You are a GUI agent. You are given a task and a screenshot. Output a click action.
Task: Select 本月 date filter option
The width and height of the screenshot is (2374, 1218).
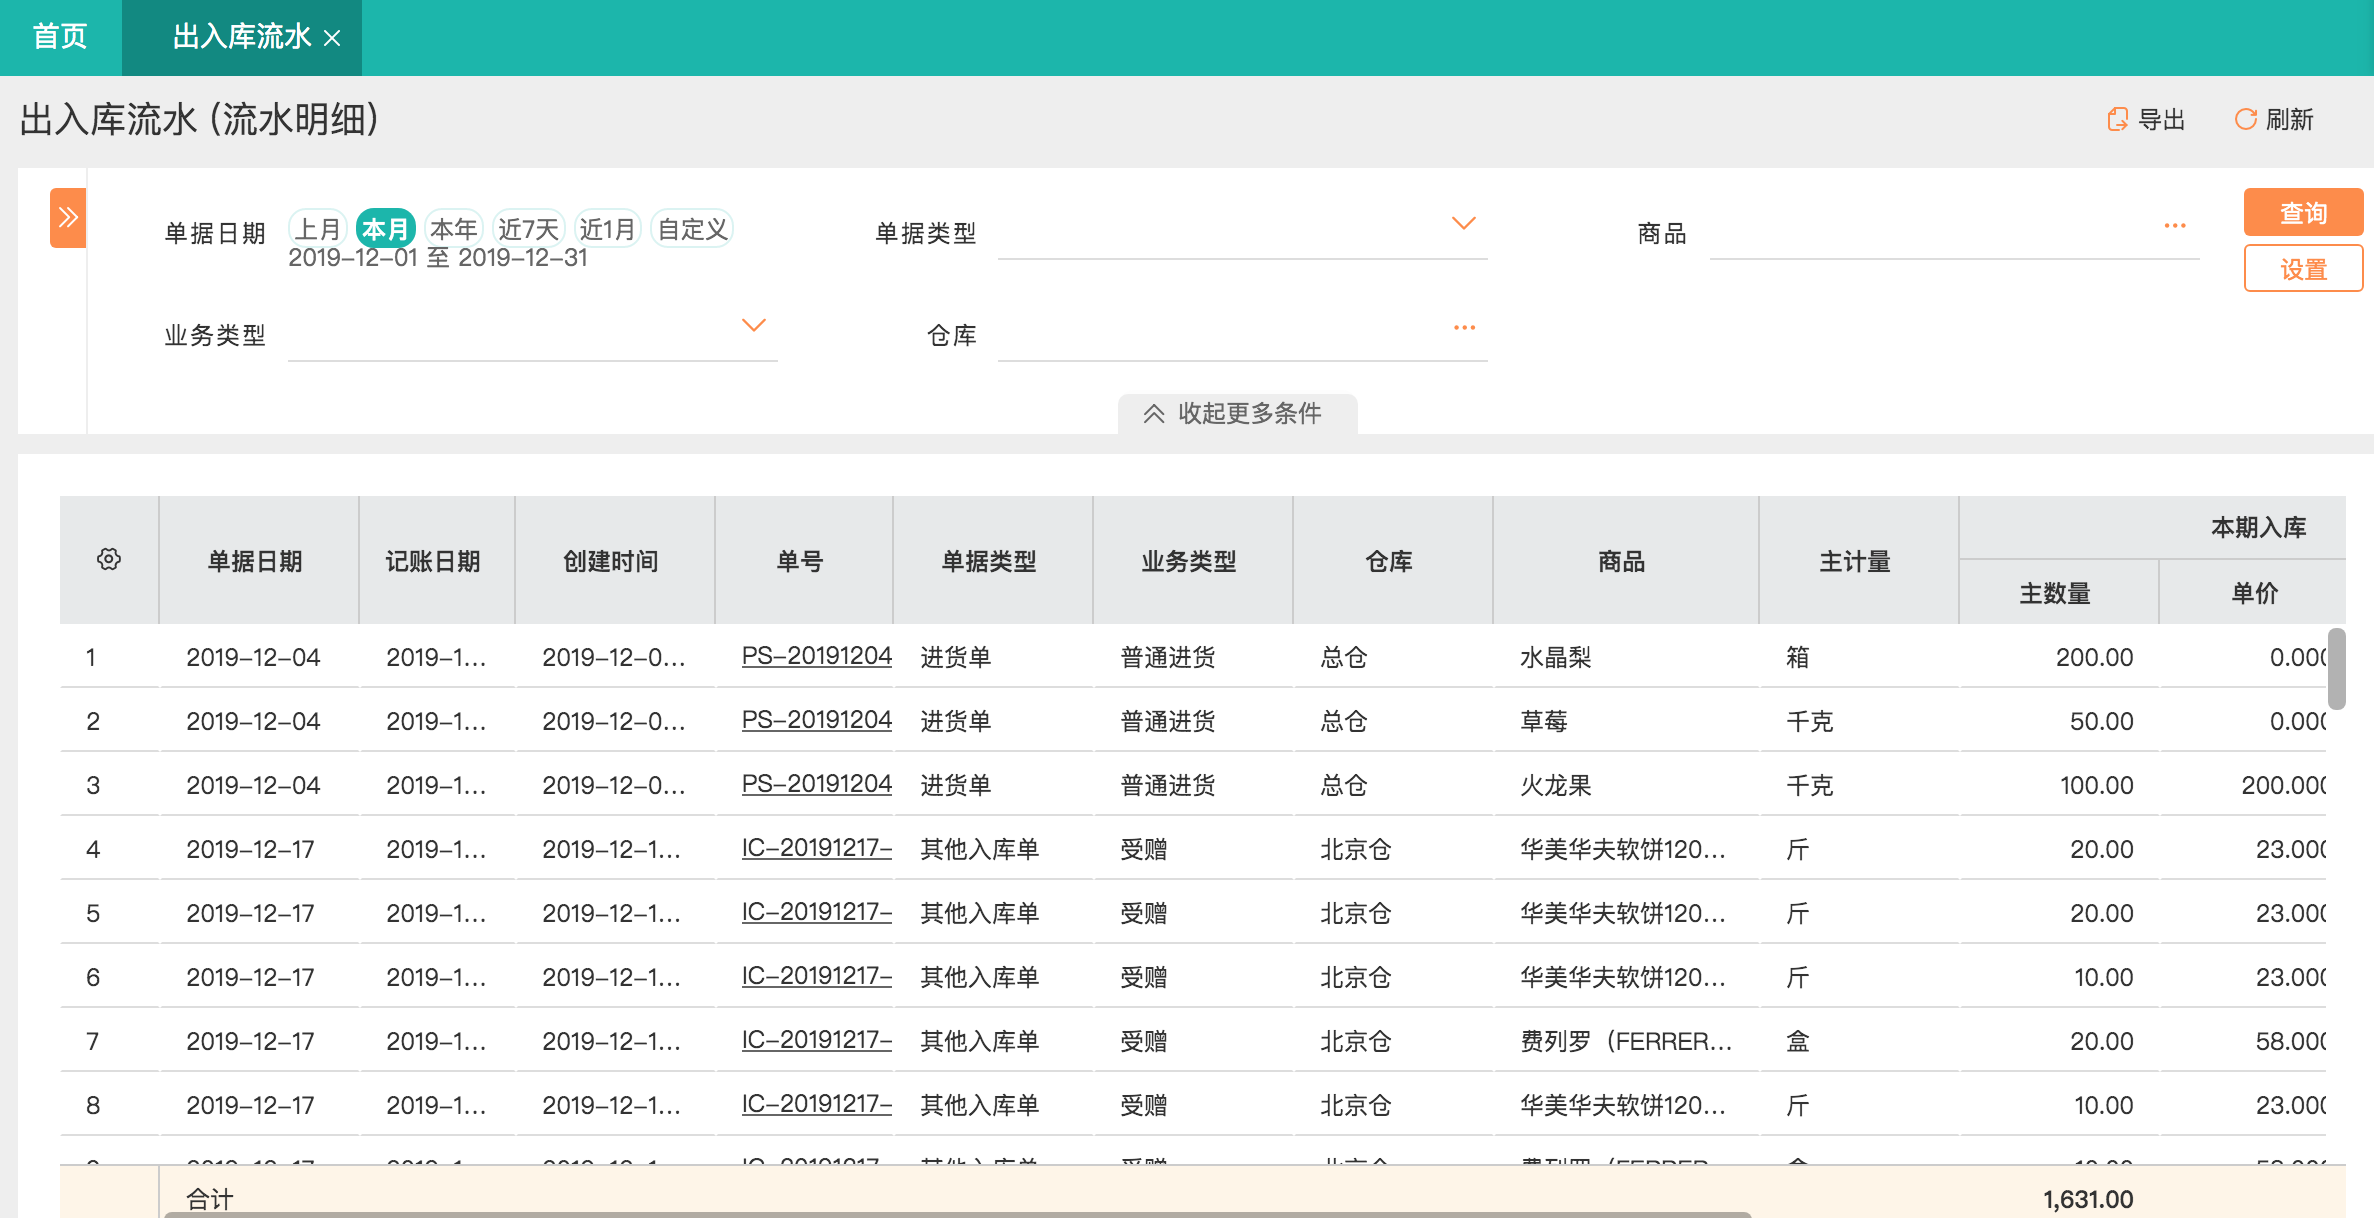(380, 228)
